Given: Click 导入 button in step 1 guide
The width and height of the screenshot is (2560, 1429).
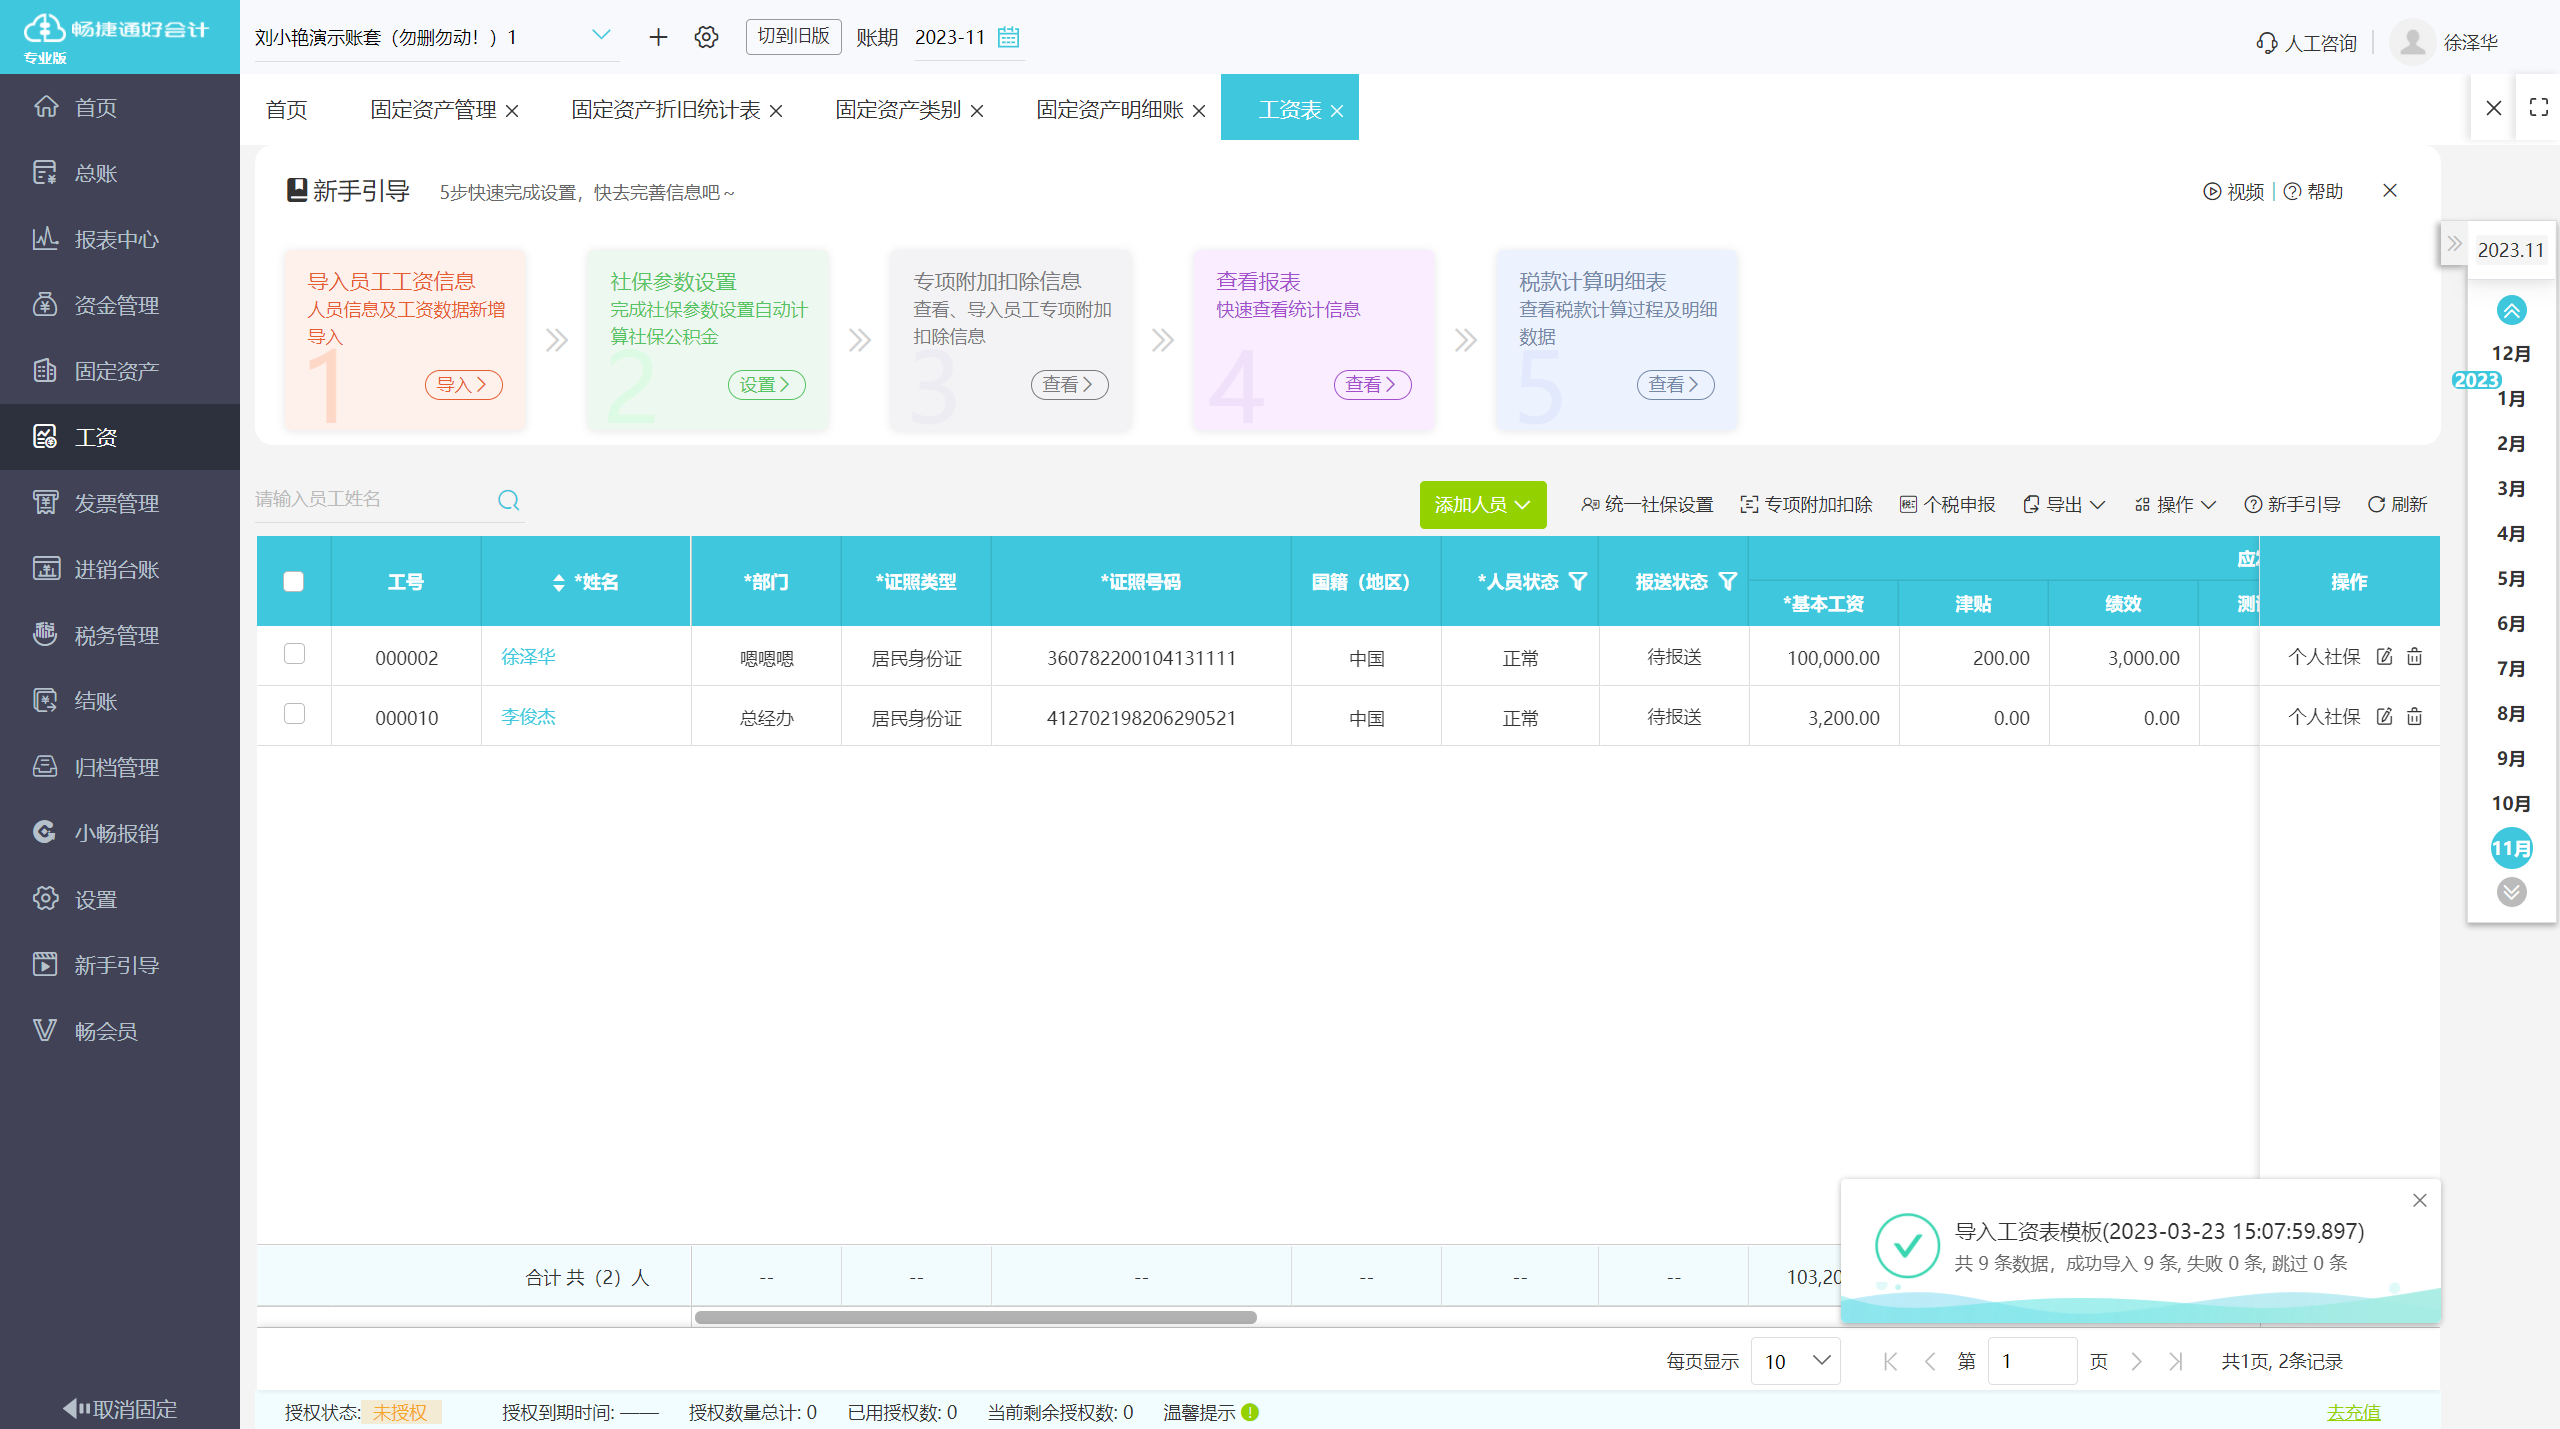Looking at the screenshot, I should click(462, 385).
